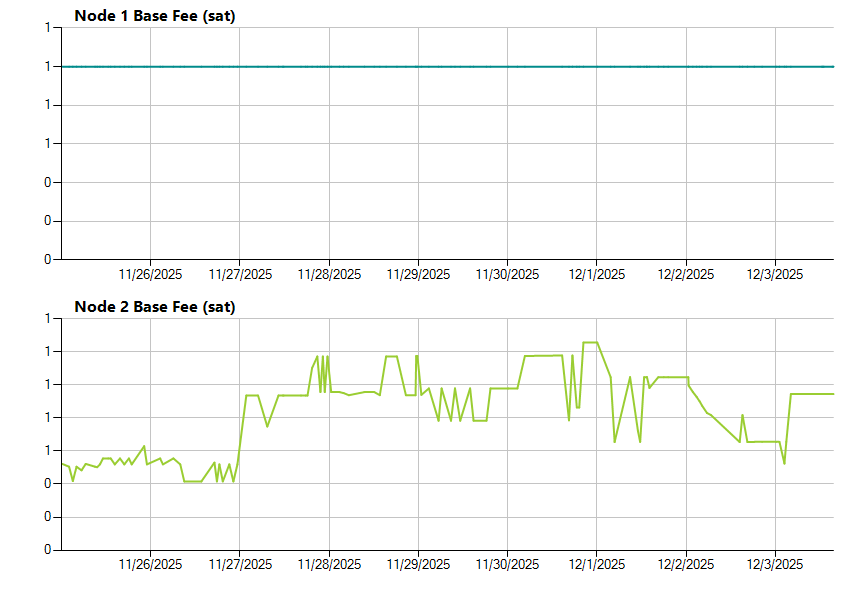The width and height of the screenshot is (860, 600).
Task: Click the bottom 0 y-axis label of Node 2 chart
Action: coord(46,550)
